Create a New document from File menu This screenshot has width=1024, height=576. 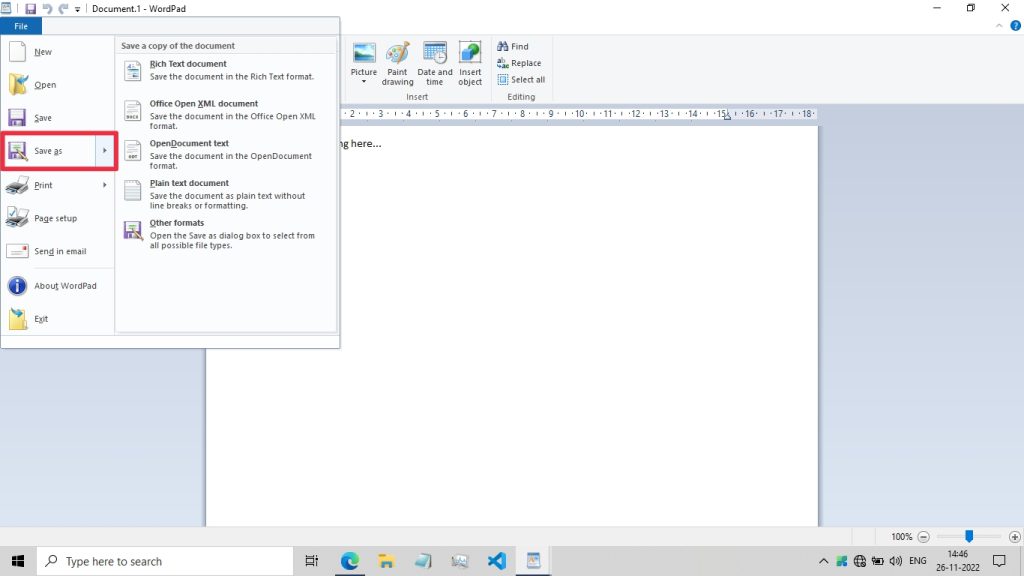point(57,52)
